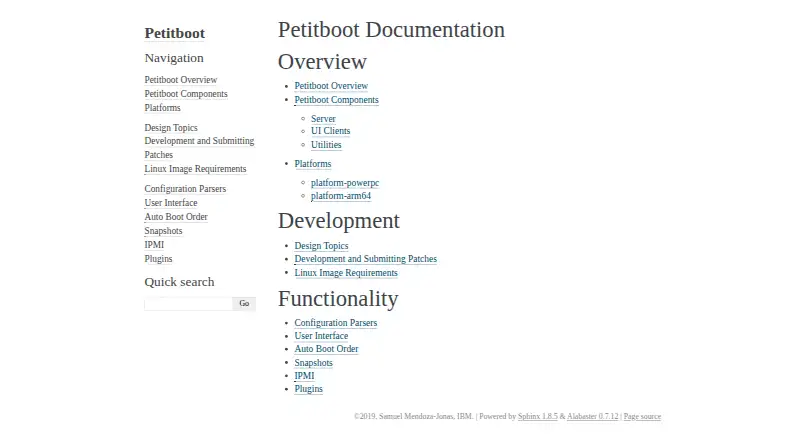Image resolution: width=800 pixels, height=440 pixels.
Task: Click the ©2019 Samuel Mendoza-Jonas, IBM copyright text
Action: (413, 417)
